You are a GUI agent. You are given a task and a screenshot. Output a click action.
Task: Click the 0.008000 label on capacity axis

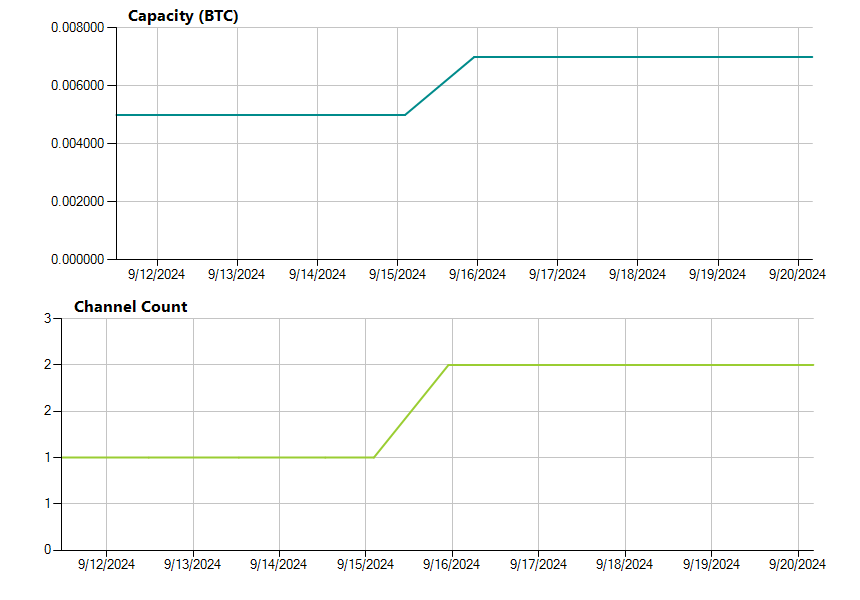click(77, 28)
